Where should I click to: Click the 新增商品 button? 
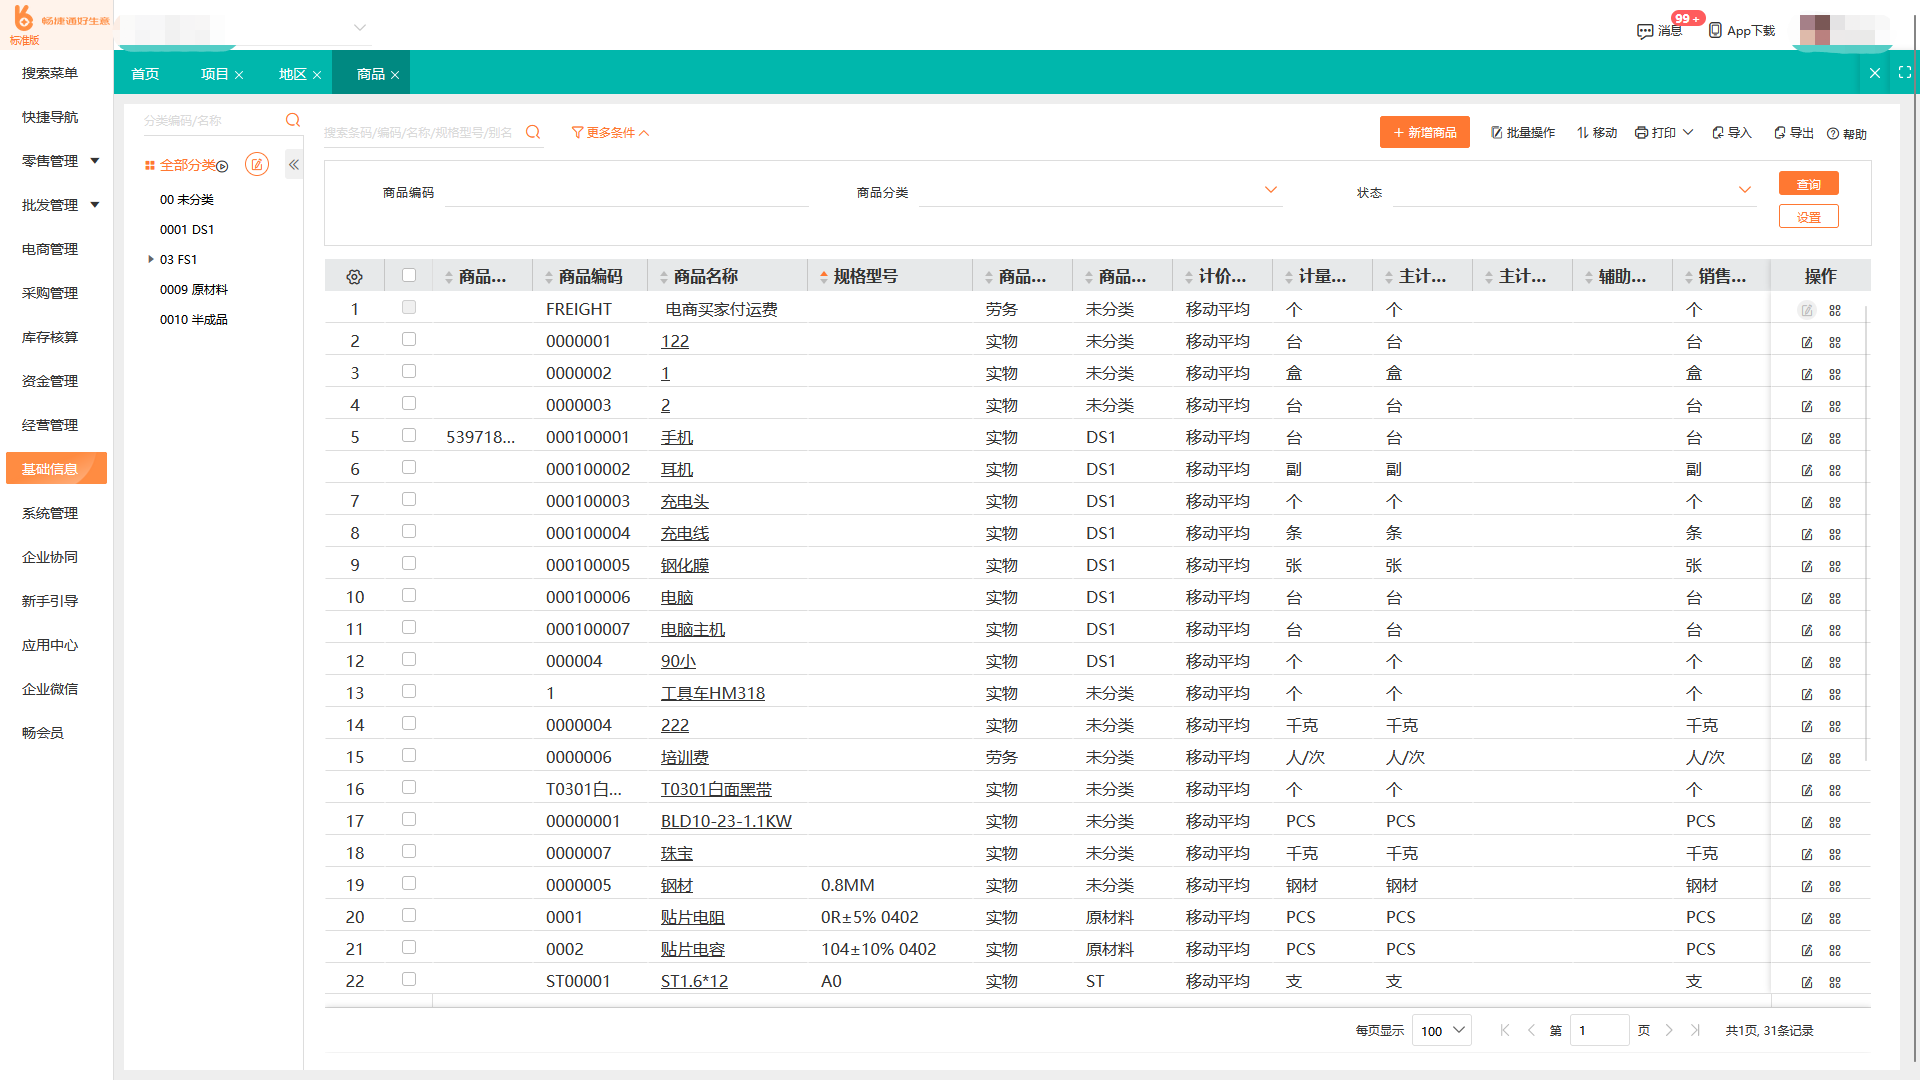coord(1424,131)
